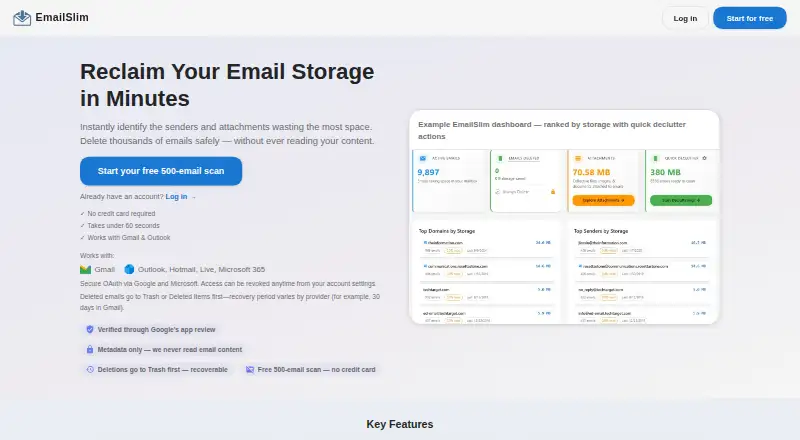Viewport: 800px width, 440px height.
Task: Select the 'Verified through Google's app review' badge
Action: (151, 330)
